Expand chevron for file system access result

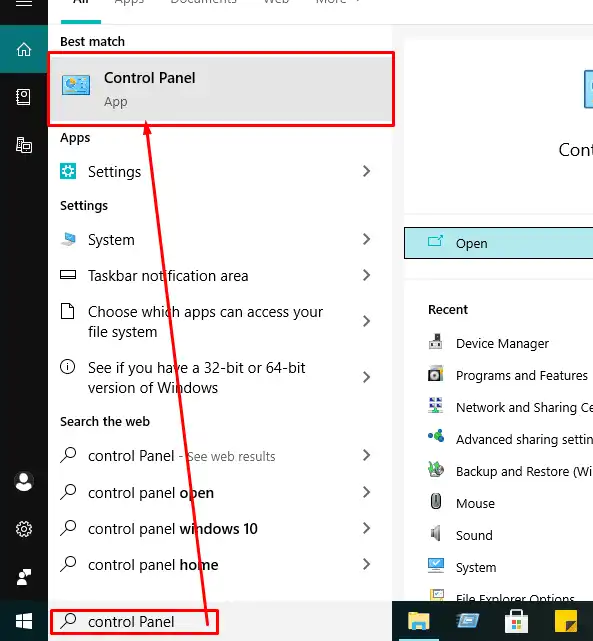(367, 321)
